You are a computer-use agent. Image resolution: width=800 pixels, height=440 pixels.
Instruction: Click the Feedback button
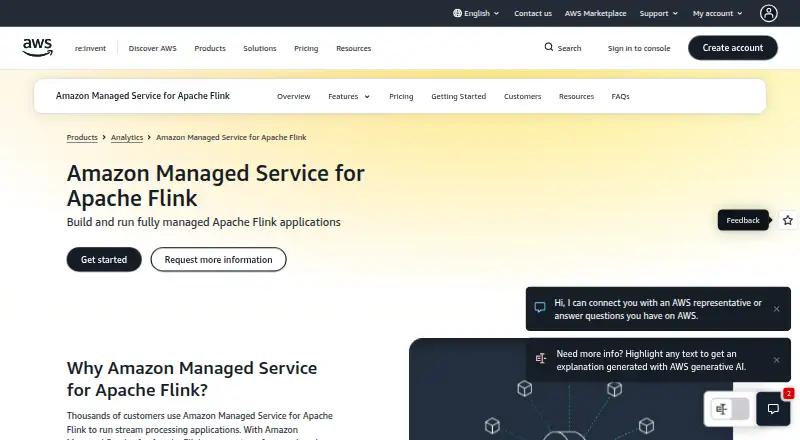tap(743, 220)
